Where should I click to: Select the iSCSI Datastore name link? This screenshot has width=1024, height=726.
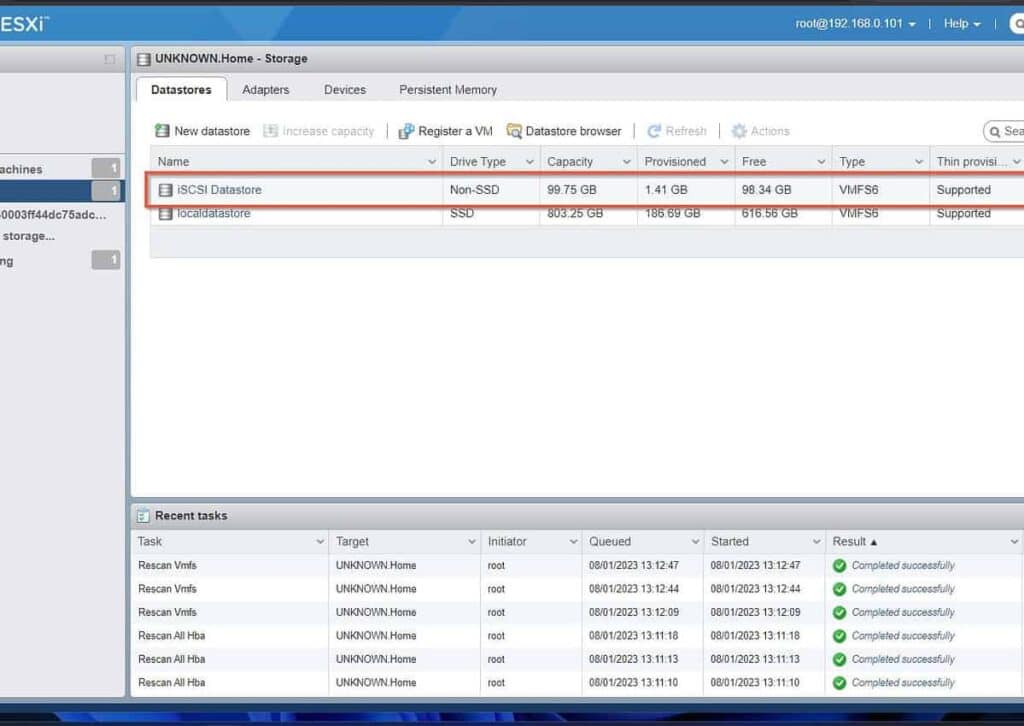tap(220, 189)
